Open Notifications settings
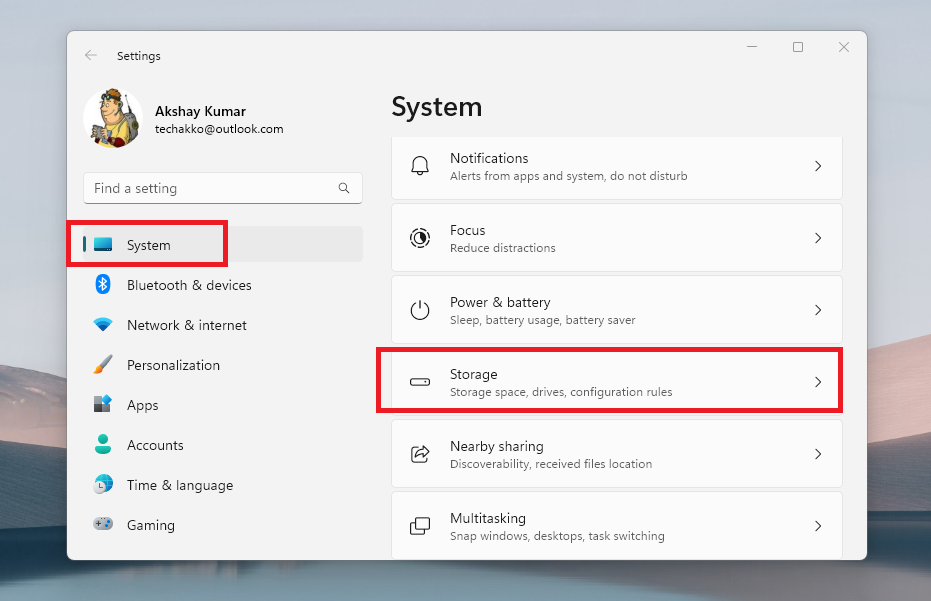The width and height of the screenshot is (931, 601). [x=617, y=167]
